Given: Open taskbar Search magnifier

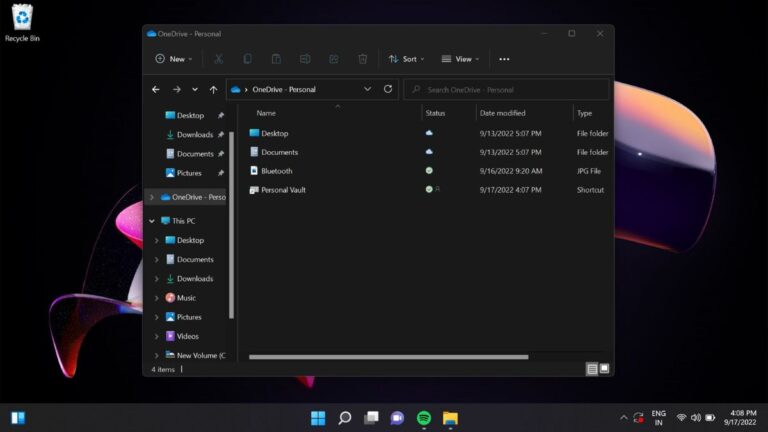Looking at the screenshot, I should click(345, 418).
